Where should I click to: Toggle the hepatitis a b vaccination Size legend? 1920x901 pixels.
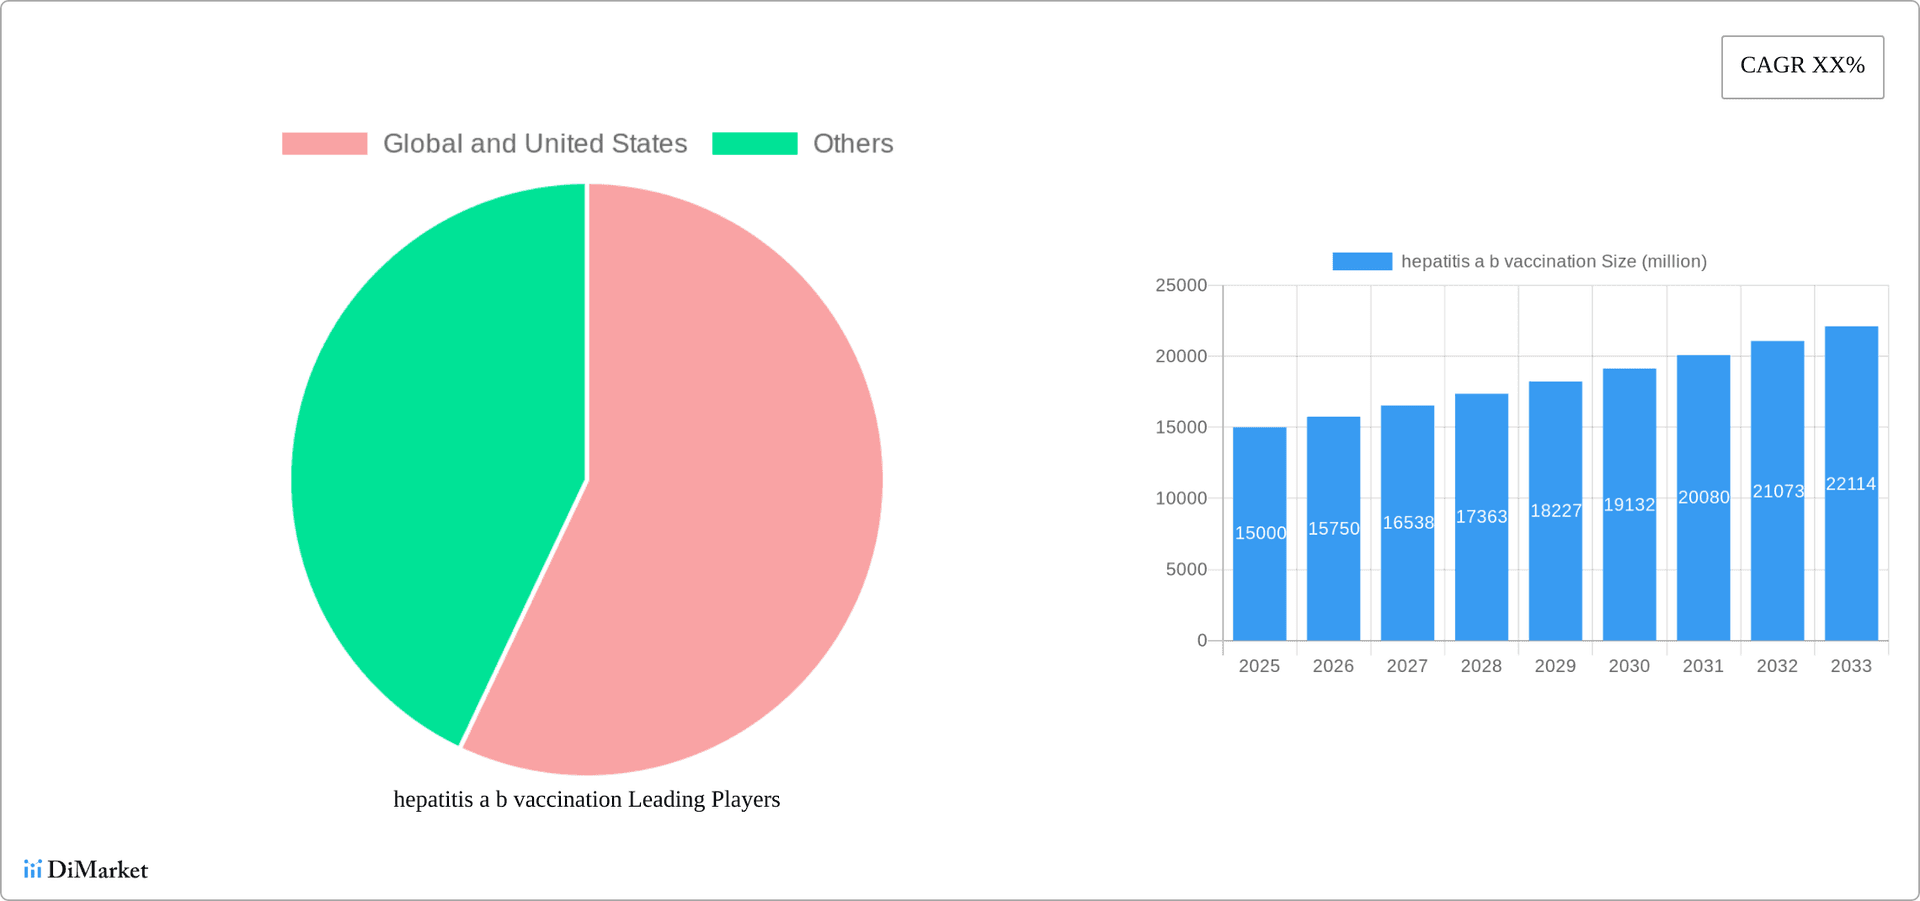1554,260
